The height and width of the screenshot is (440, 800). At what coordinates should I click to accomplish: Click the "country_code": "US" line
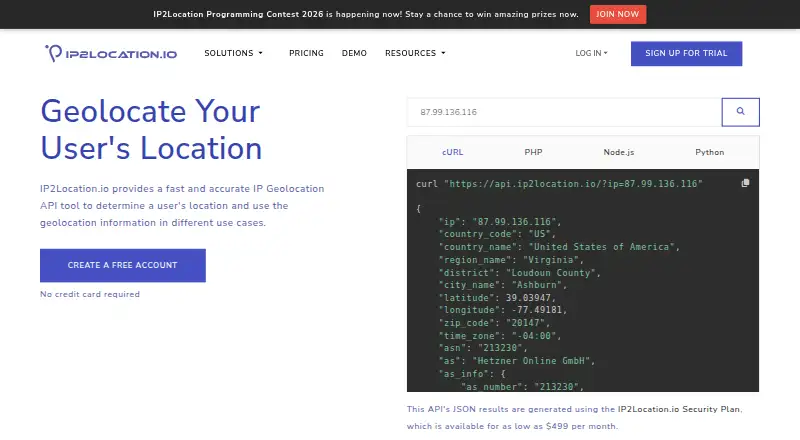(497, 234)
